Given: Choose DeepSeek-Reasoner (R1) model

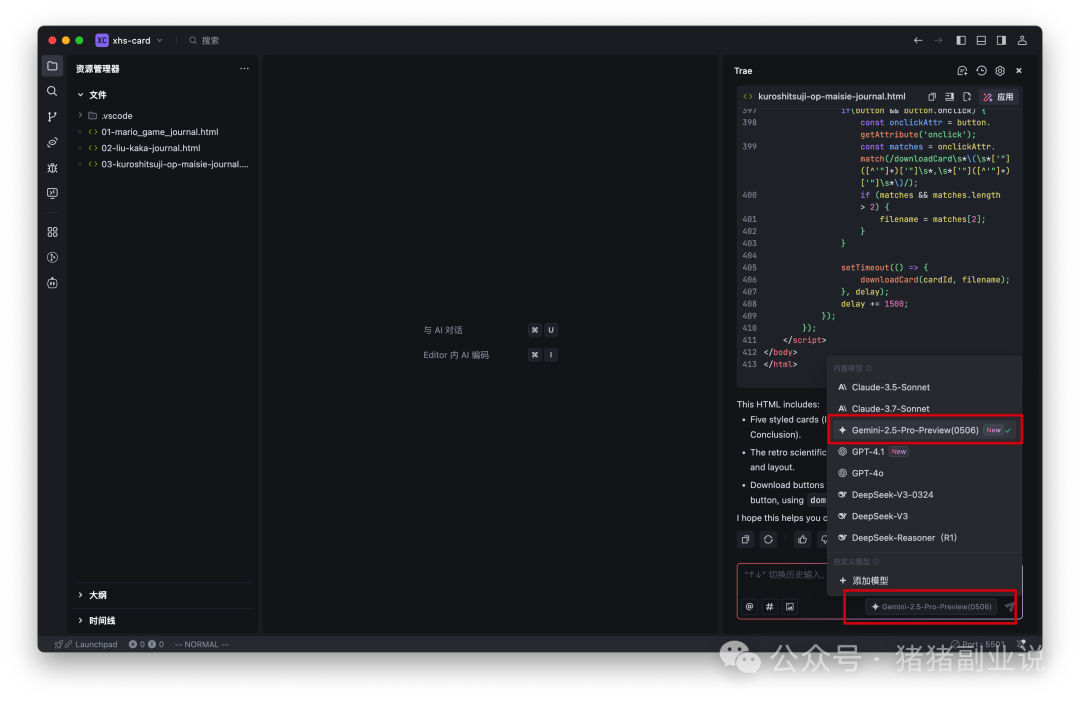Looking at the screenshot, I should [904, 537].
